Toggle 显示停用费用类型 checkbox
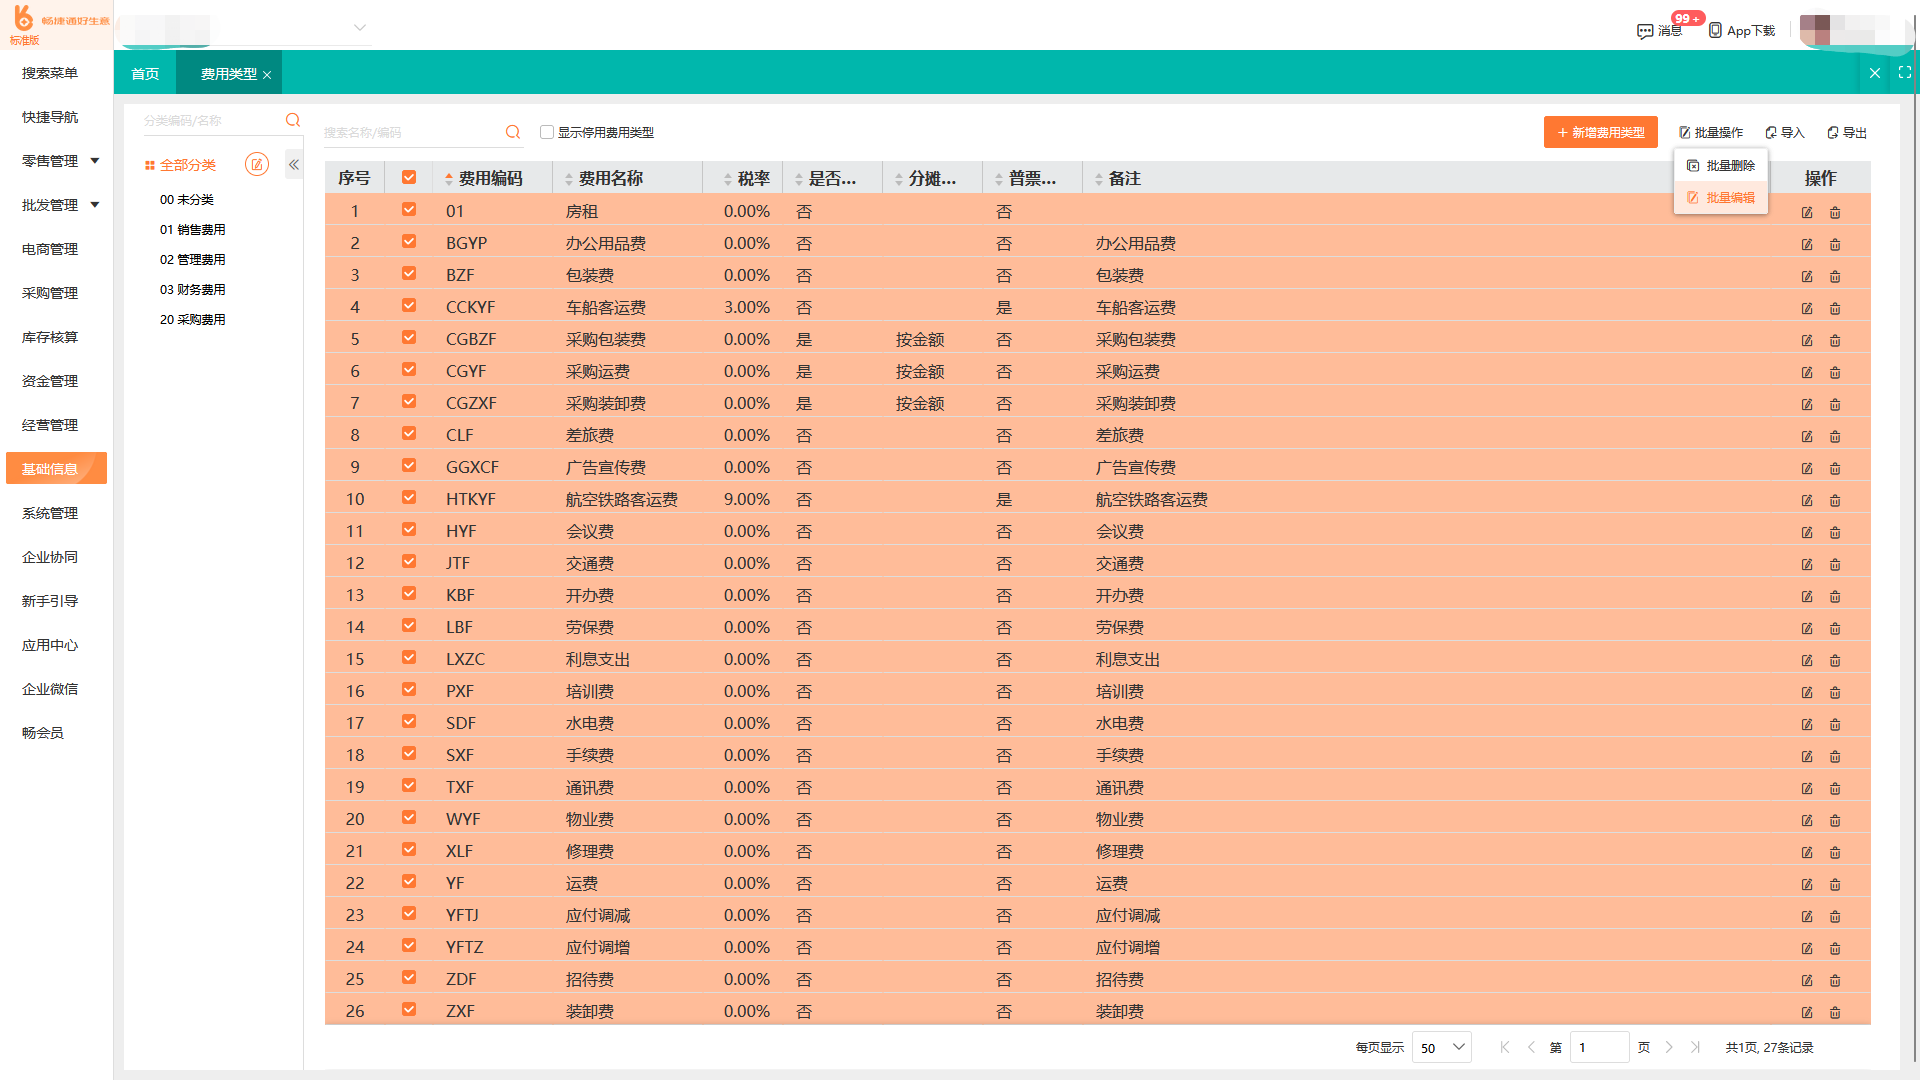This screenshot has height=1080, width=1920. click(x=546, y=131)
